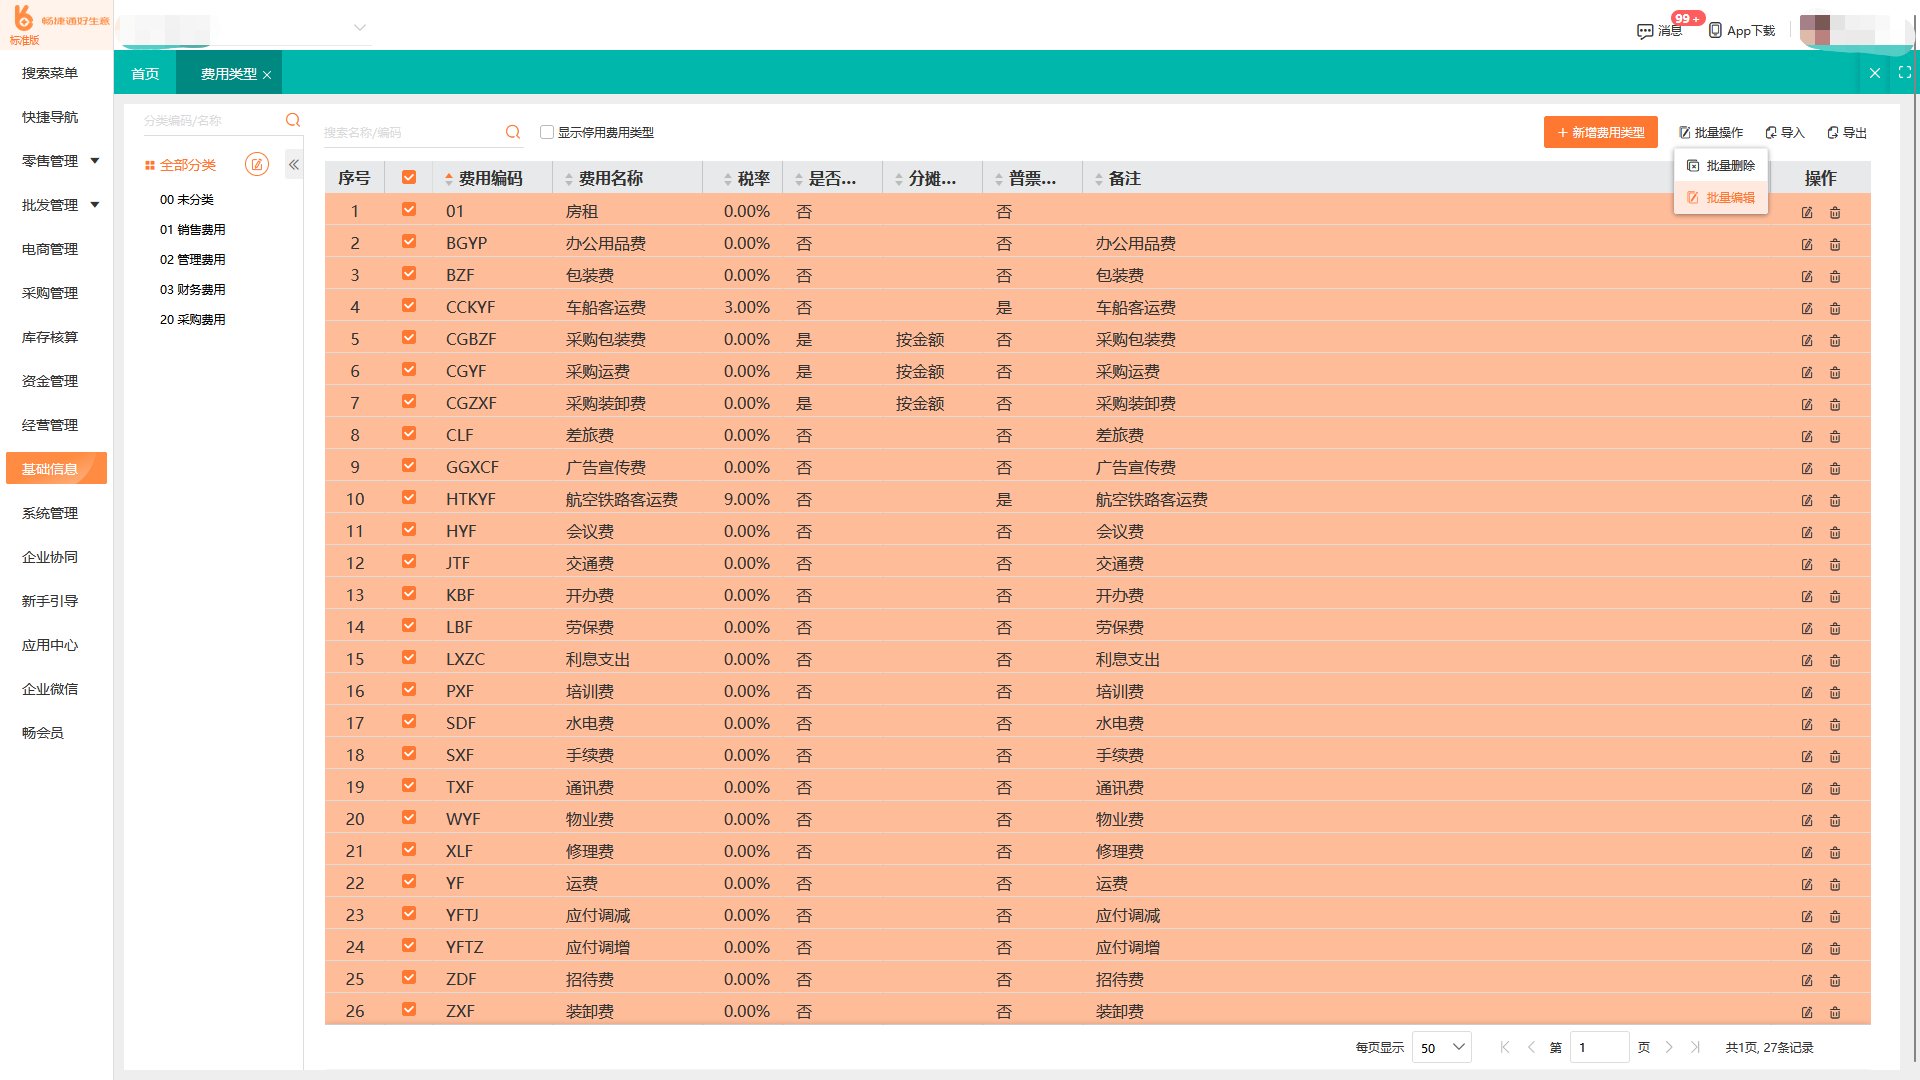Toggle the 显示停用费用类型 checkbox
The image size is (1920, 1080).
pyautogui.click(x=545, y=131)
